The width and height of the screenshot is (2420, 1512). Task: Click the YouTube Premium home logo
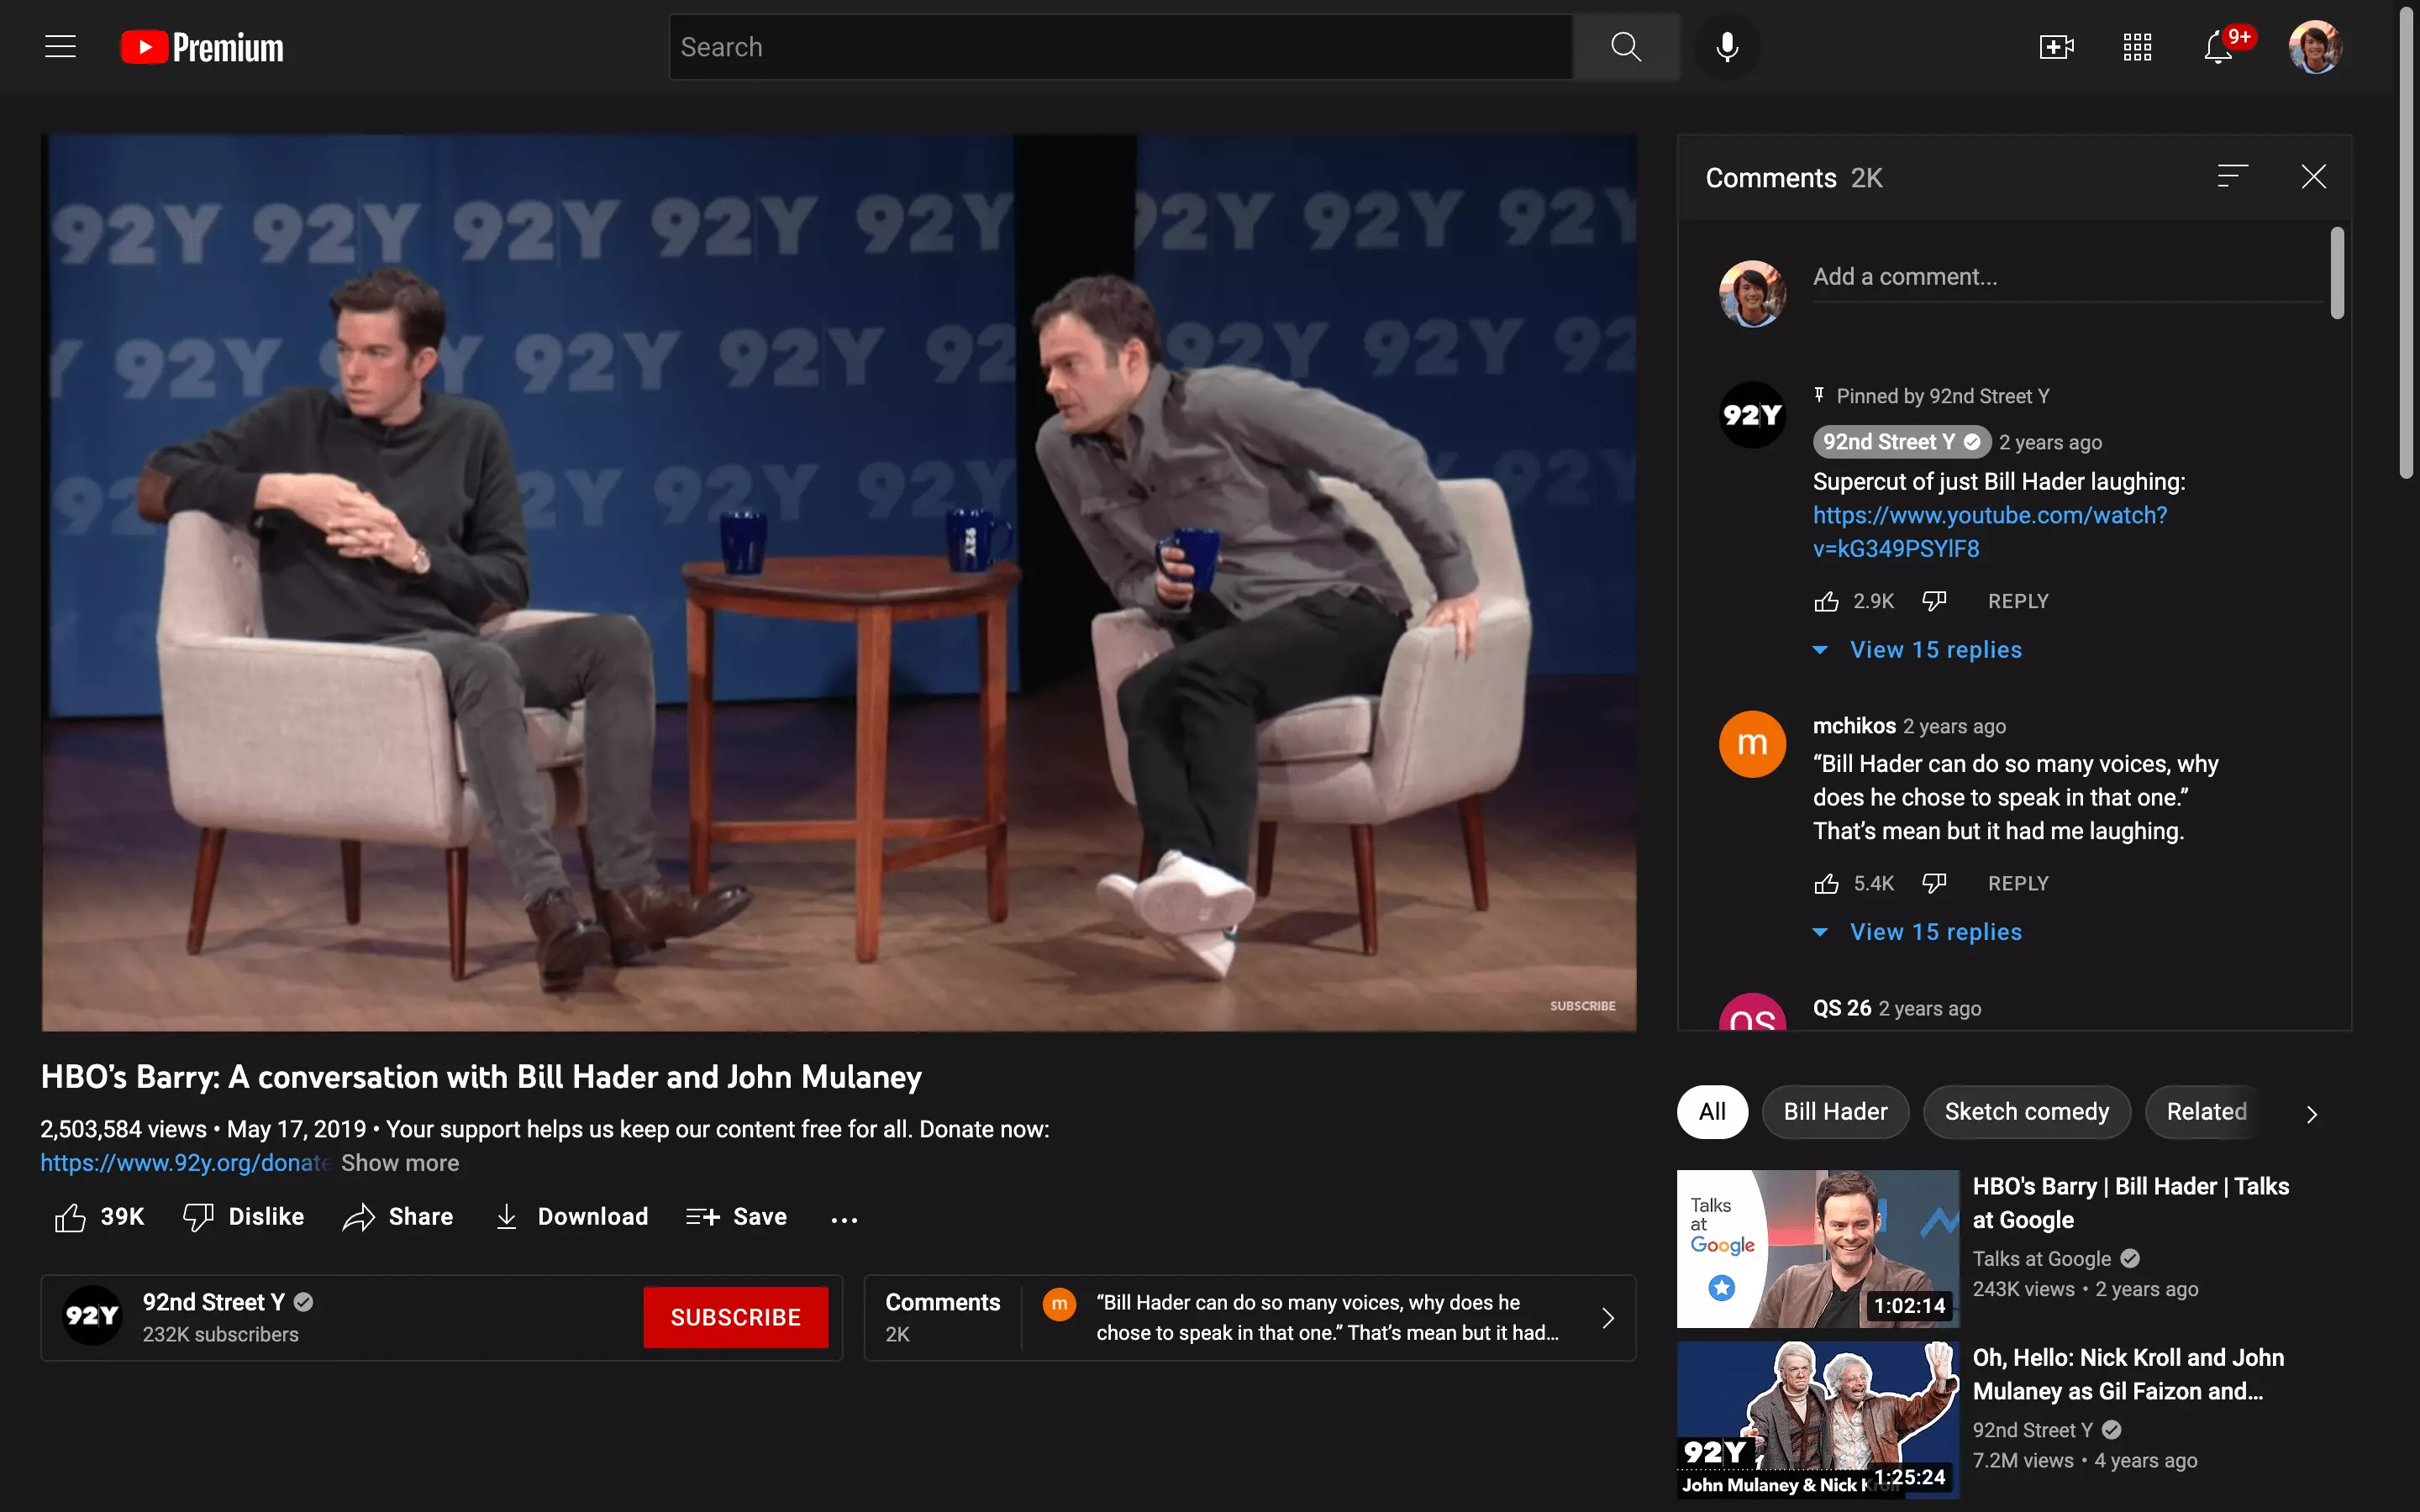coord(204,45)
